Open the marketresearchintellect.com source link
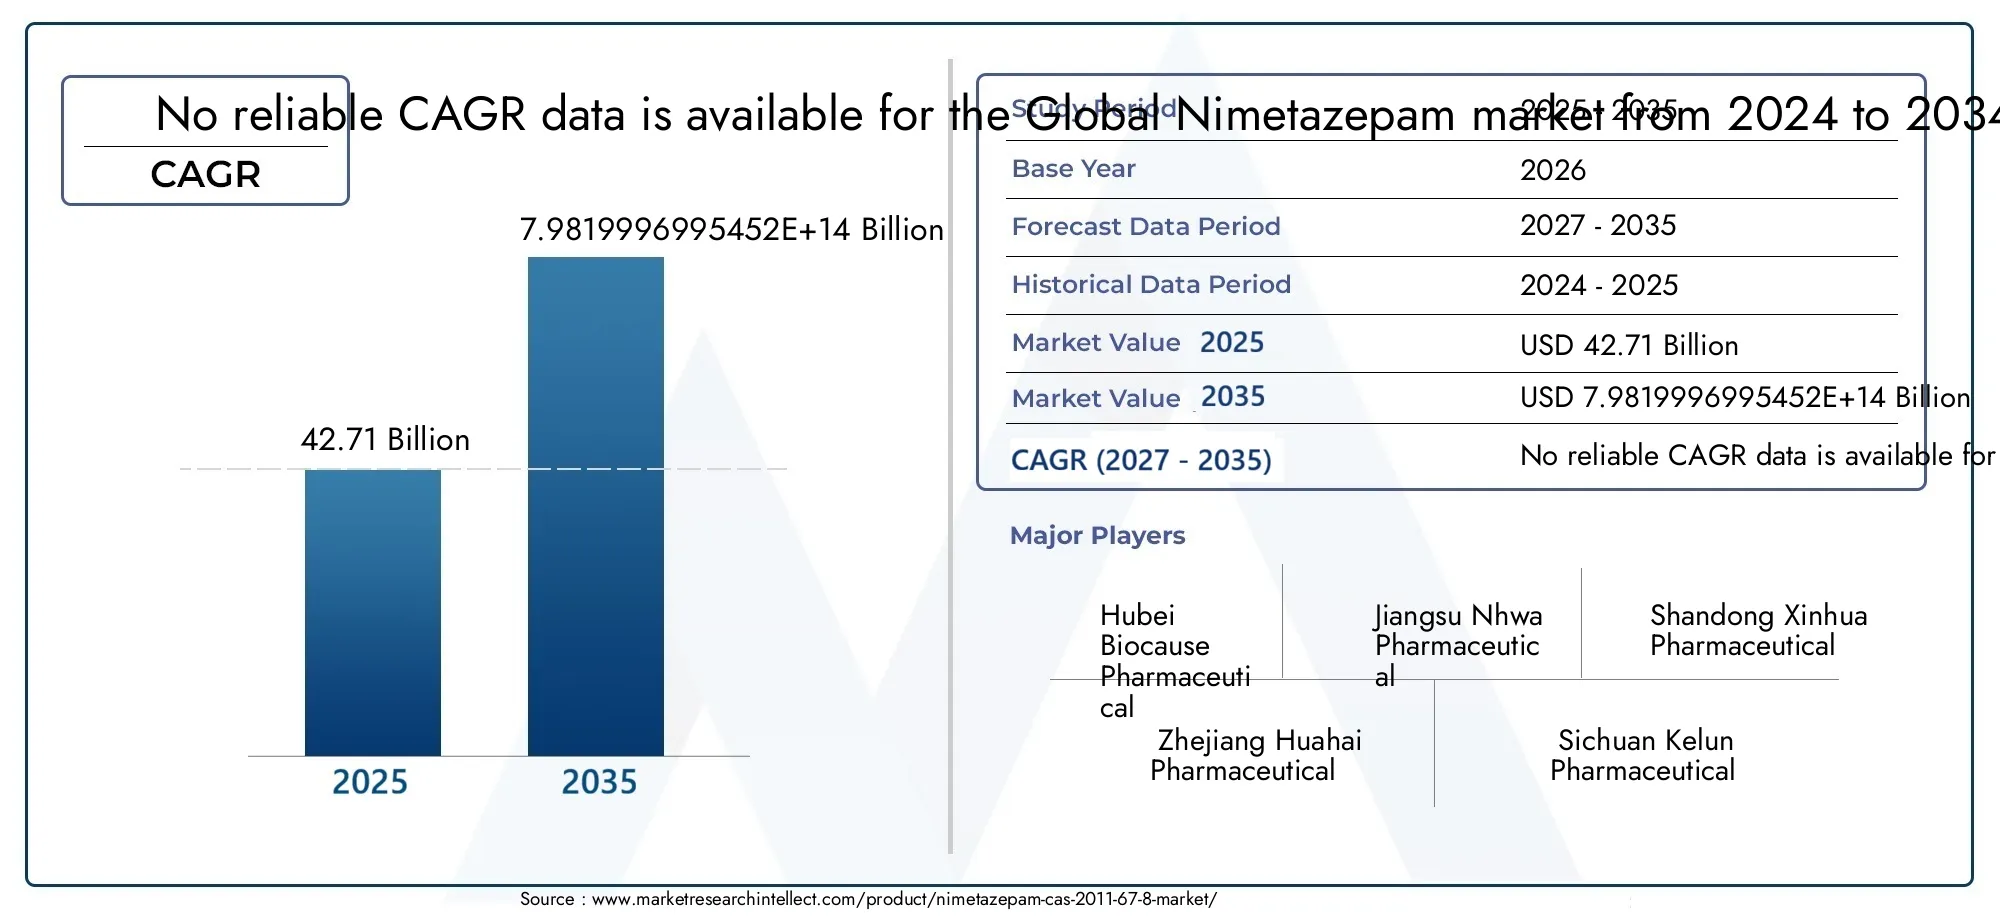 coord(904,899)
